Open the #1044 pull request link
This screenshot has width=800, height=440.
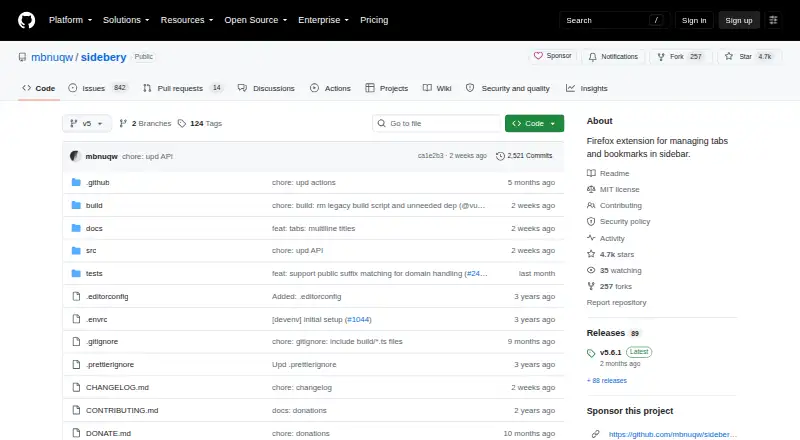point(358,320)
